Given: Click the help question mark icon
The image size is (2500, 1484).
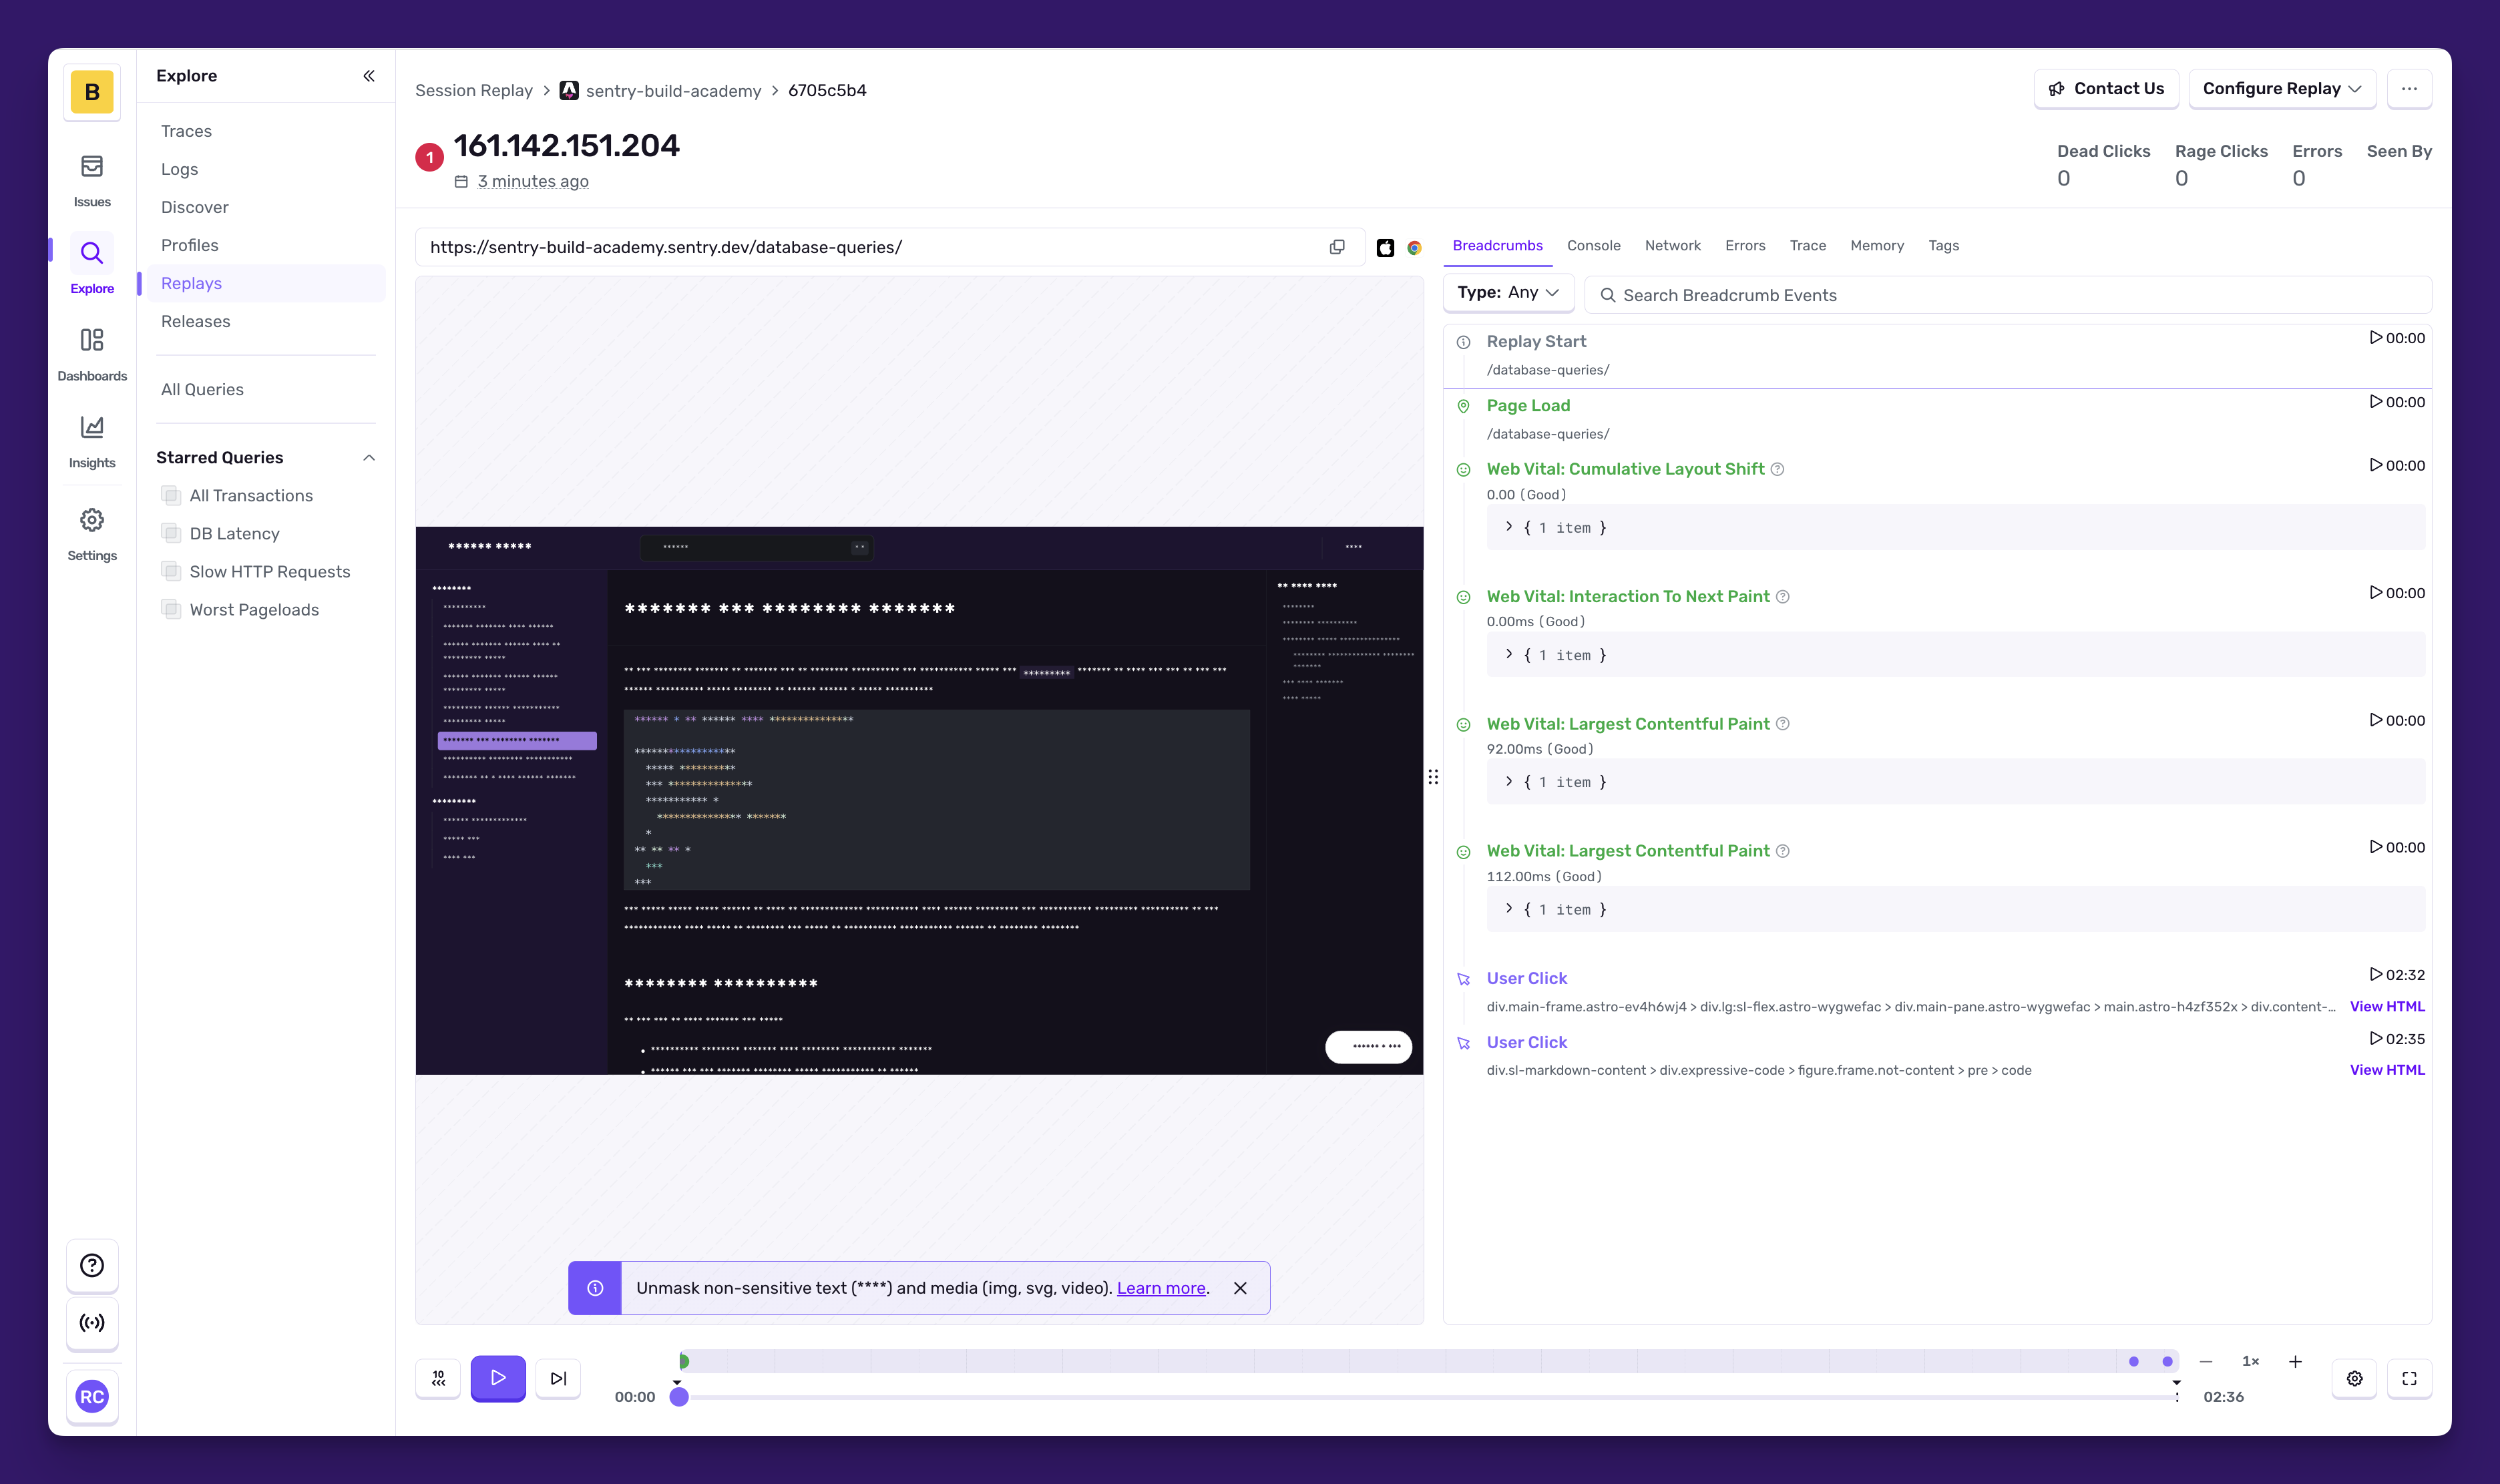Looking at the screenshot, I should 92,1265.
